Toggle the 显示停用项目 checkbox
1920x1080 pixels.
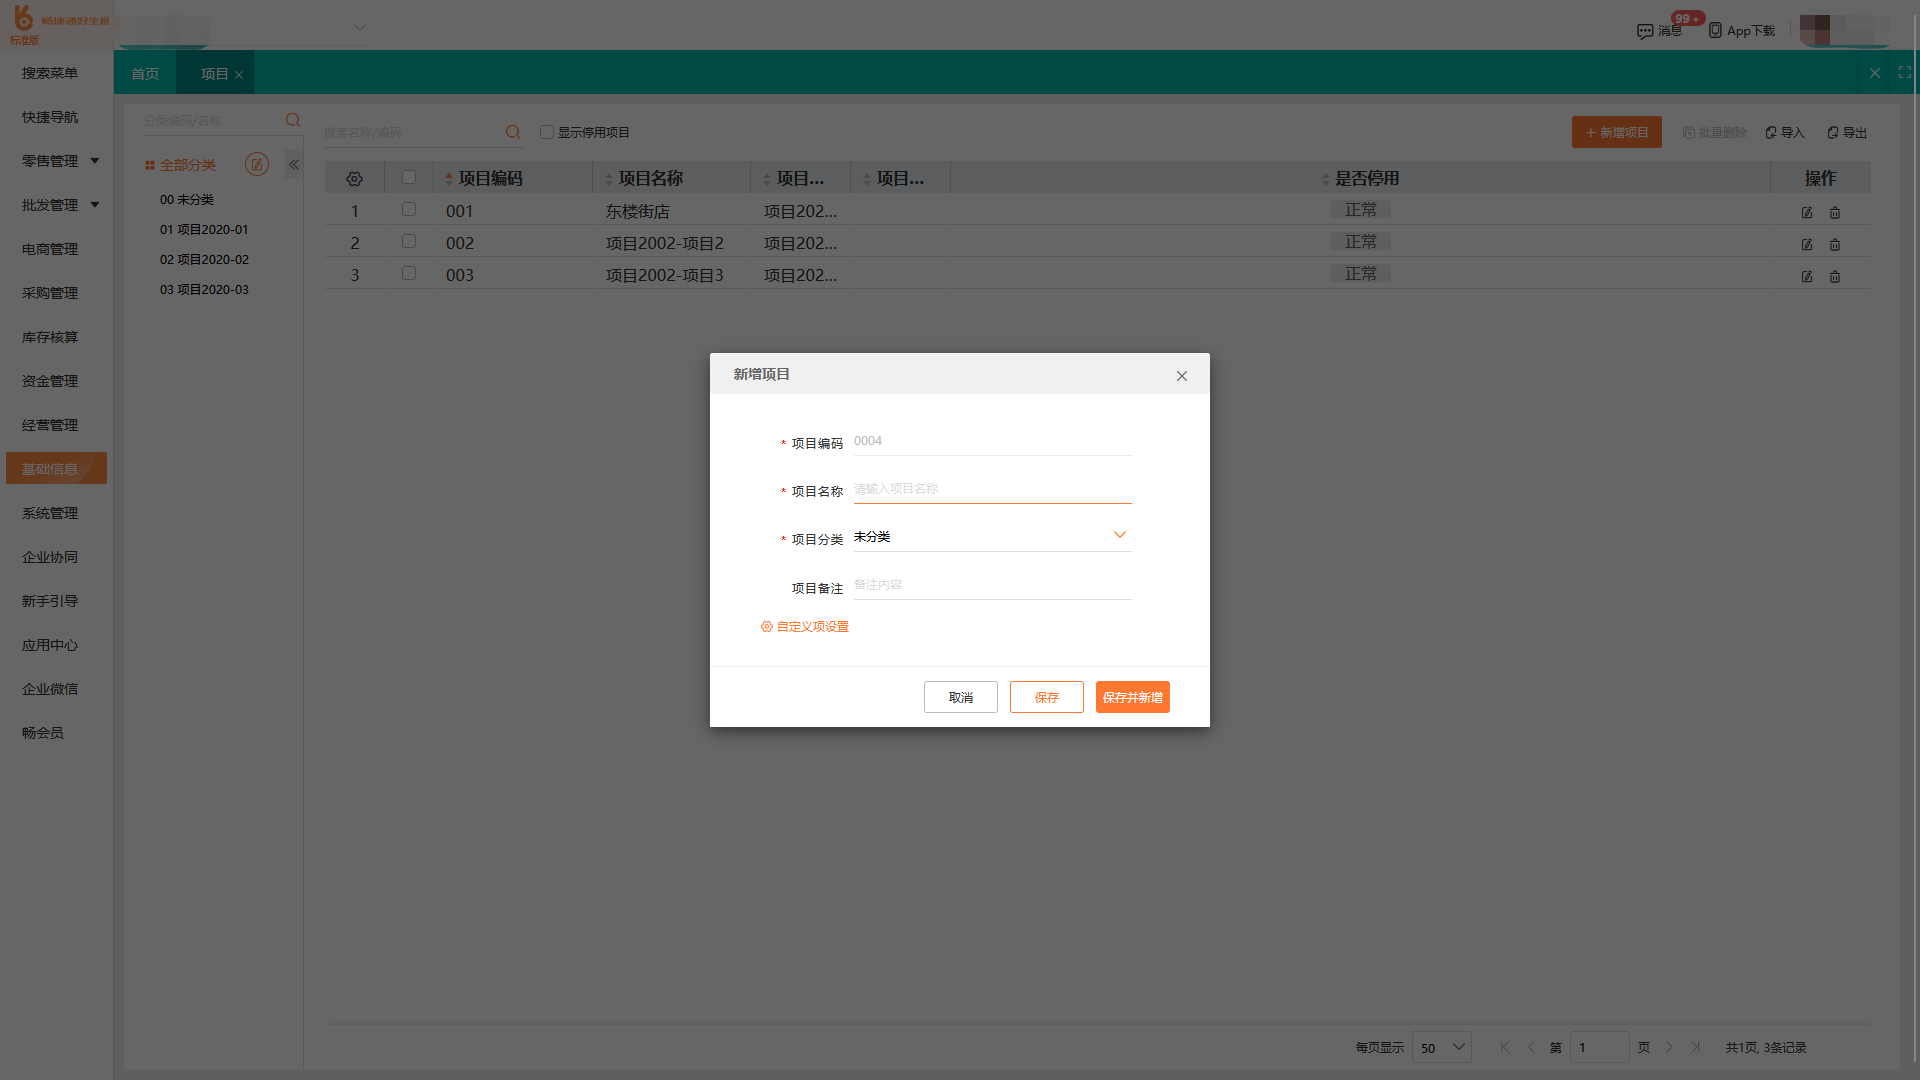[x=546, y=132]
